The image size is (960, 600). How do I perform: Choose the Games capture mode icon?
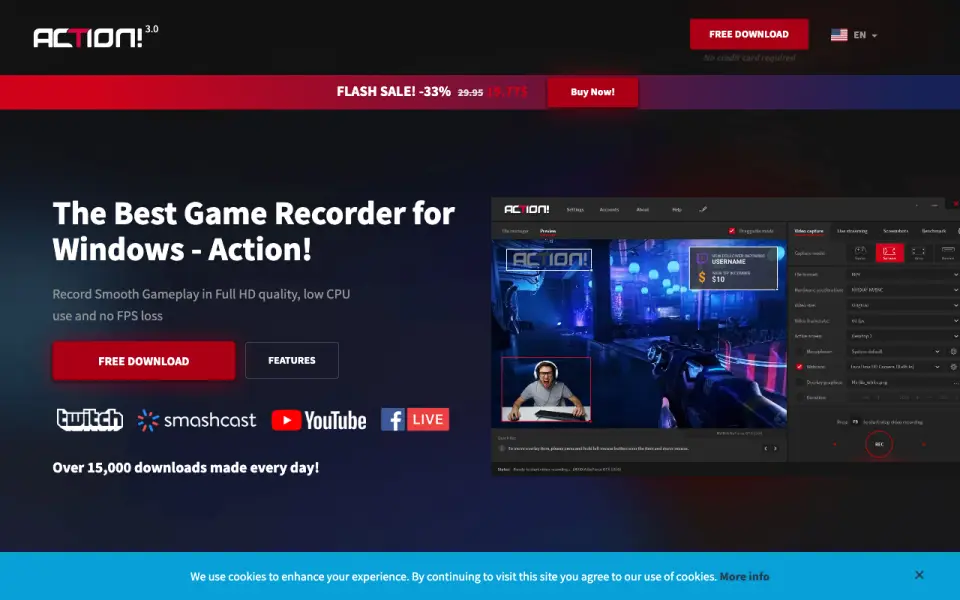tap(860, 252)
